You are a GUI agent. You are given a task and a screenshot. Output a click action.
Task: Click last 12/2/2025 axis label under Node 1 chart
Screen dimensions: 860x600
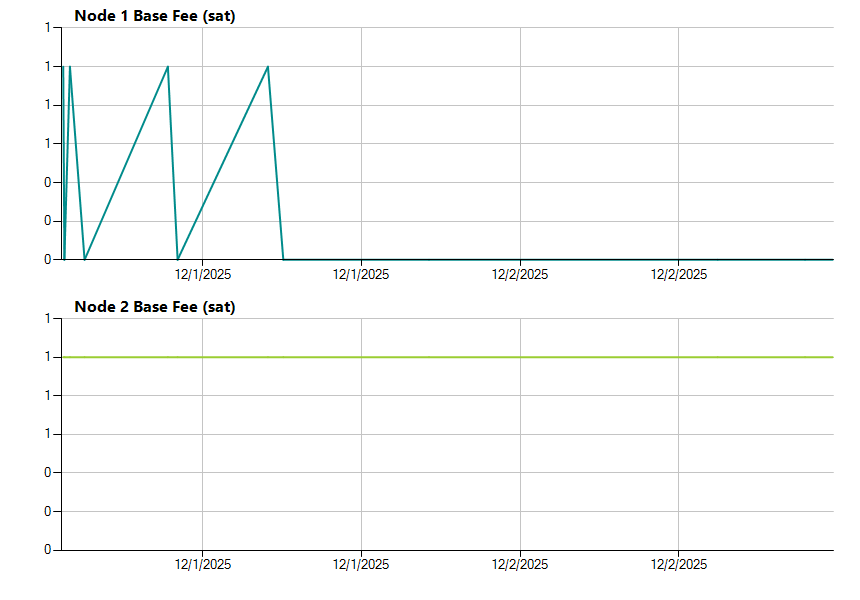(679, 274)
